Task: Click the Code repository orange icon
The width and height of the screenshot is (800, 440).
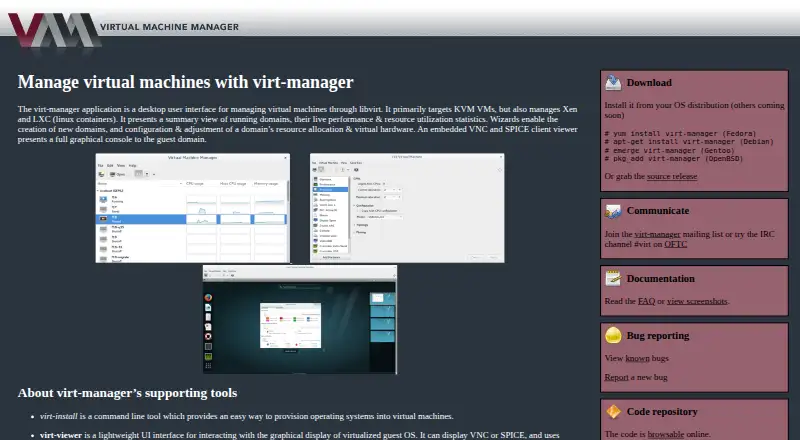Action: (x=613, y=411)
